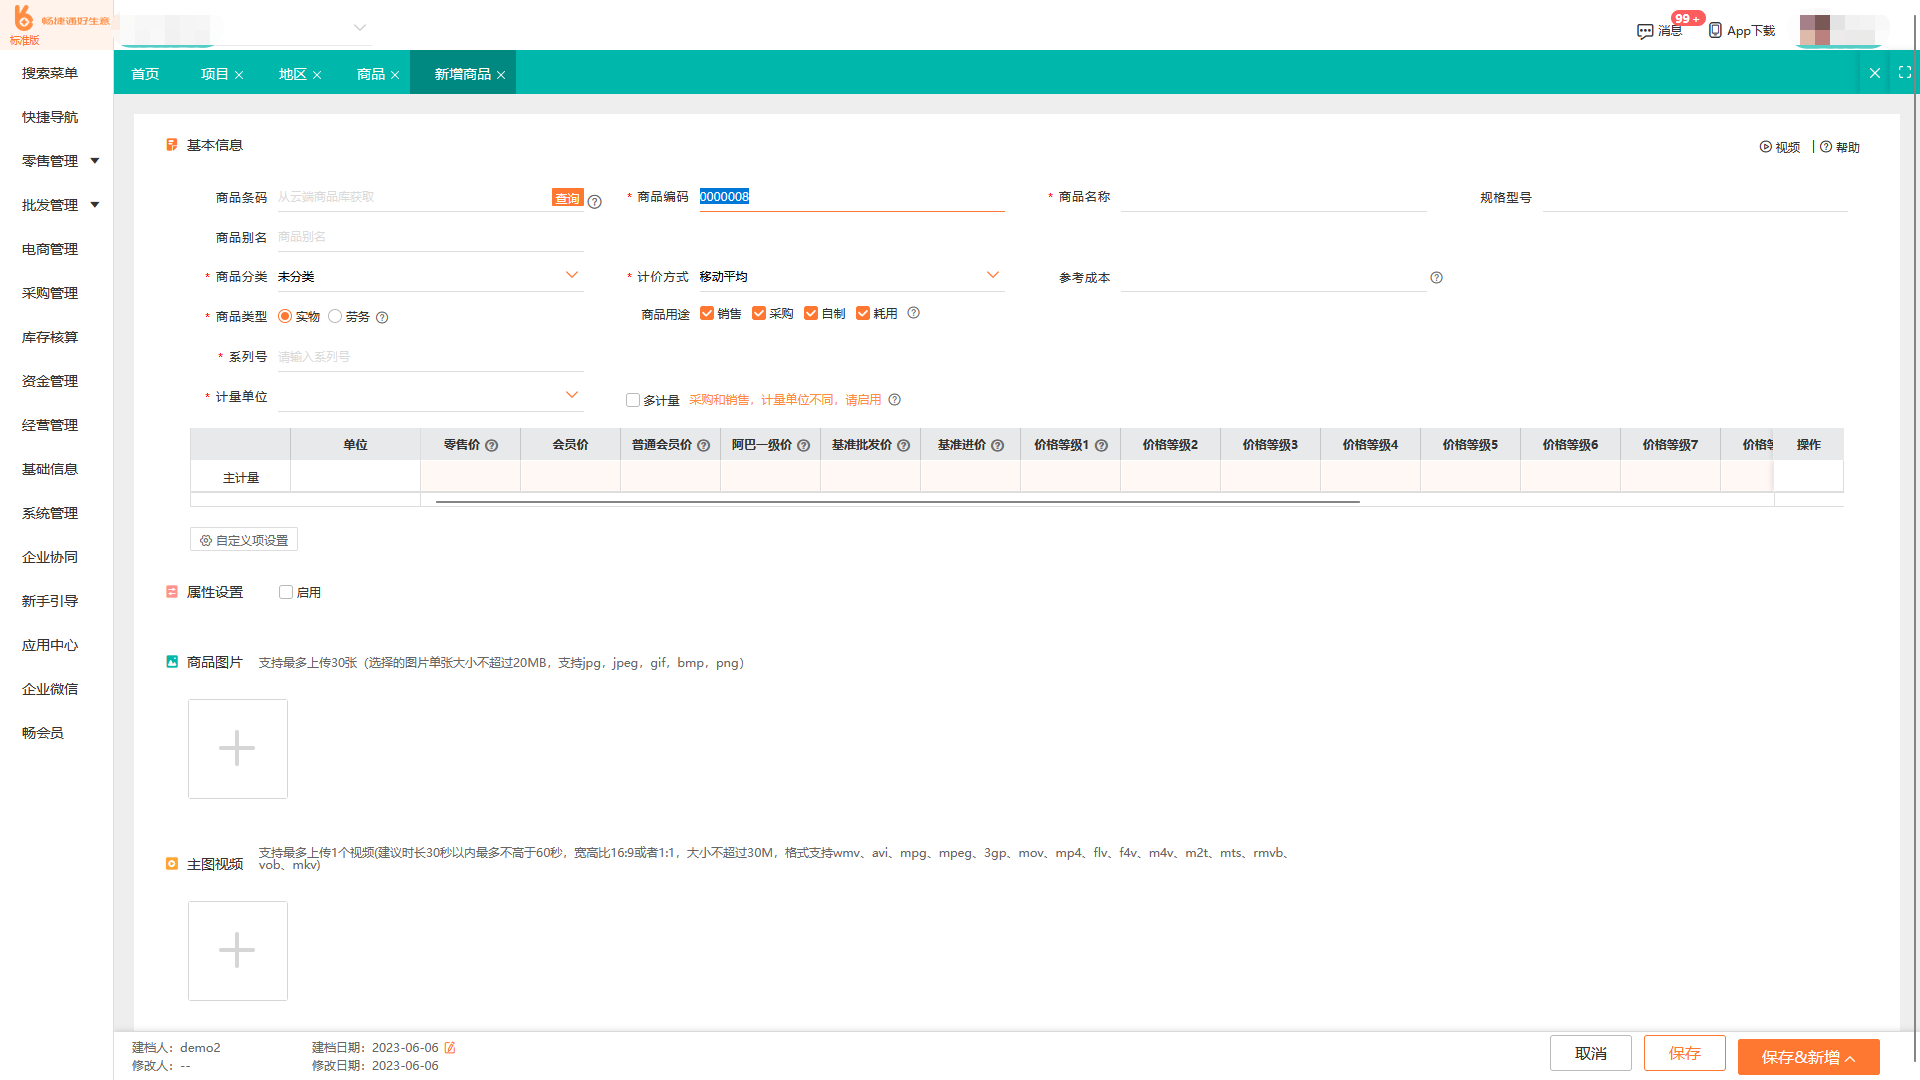Click the custom field settings icon
This screenshot has width=1920, height=1080.
[x=207, y=539]
